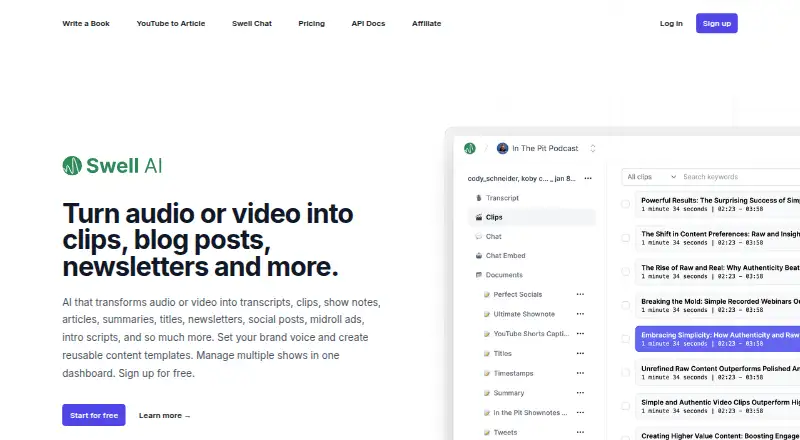The image size is (800, 440).
Task: Open more options for In the Pit Shownotes
Action: (x=580, y=412)
